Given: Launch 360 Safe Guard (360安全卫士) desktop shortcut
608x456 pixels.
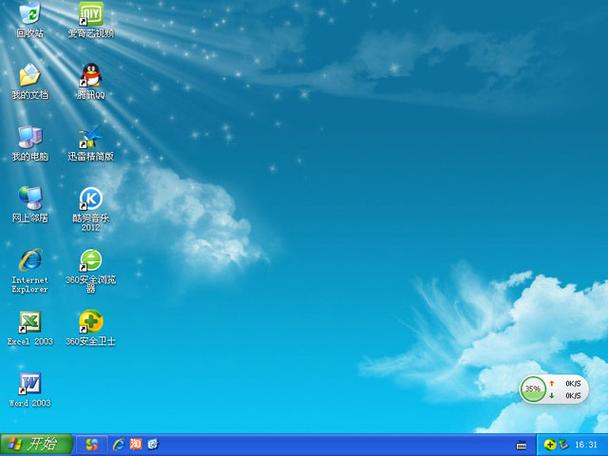Looking at the screenshot, I should point(91,322).
